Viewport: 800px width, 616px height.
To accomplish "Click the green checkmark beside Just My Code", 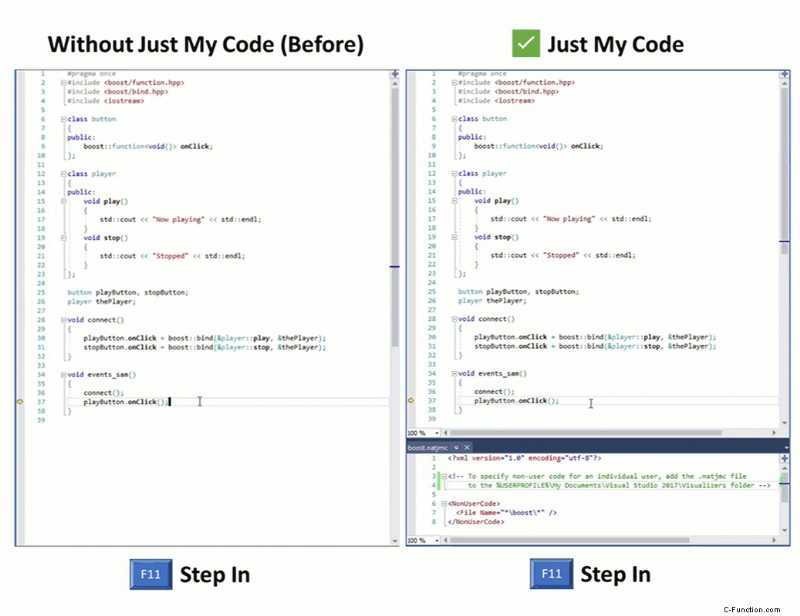I will point(525,43).
